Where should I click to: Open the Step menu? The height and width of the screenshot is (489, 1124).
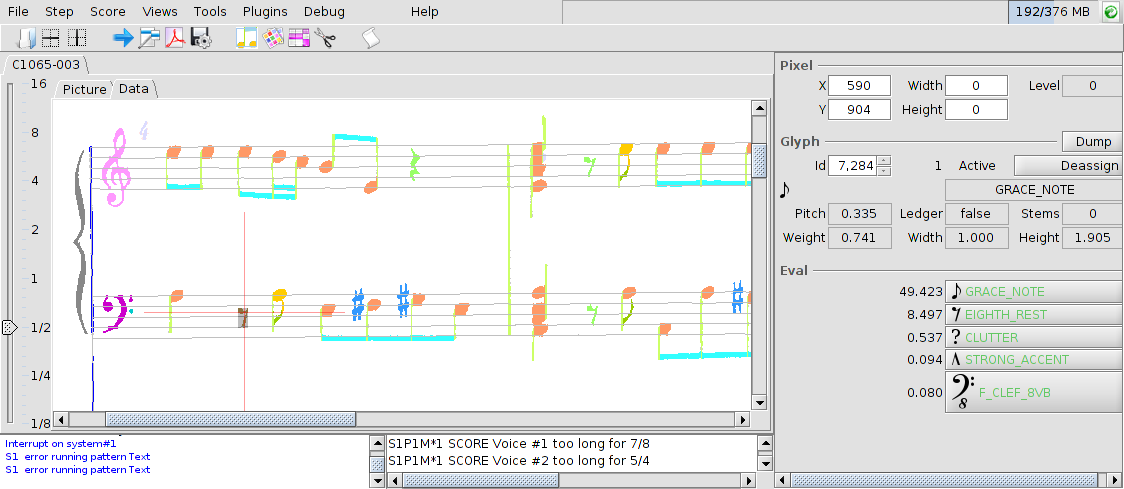tap(59, 12)
